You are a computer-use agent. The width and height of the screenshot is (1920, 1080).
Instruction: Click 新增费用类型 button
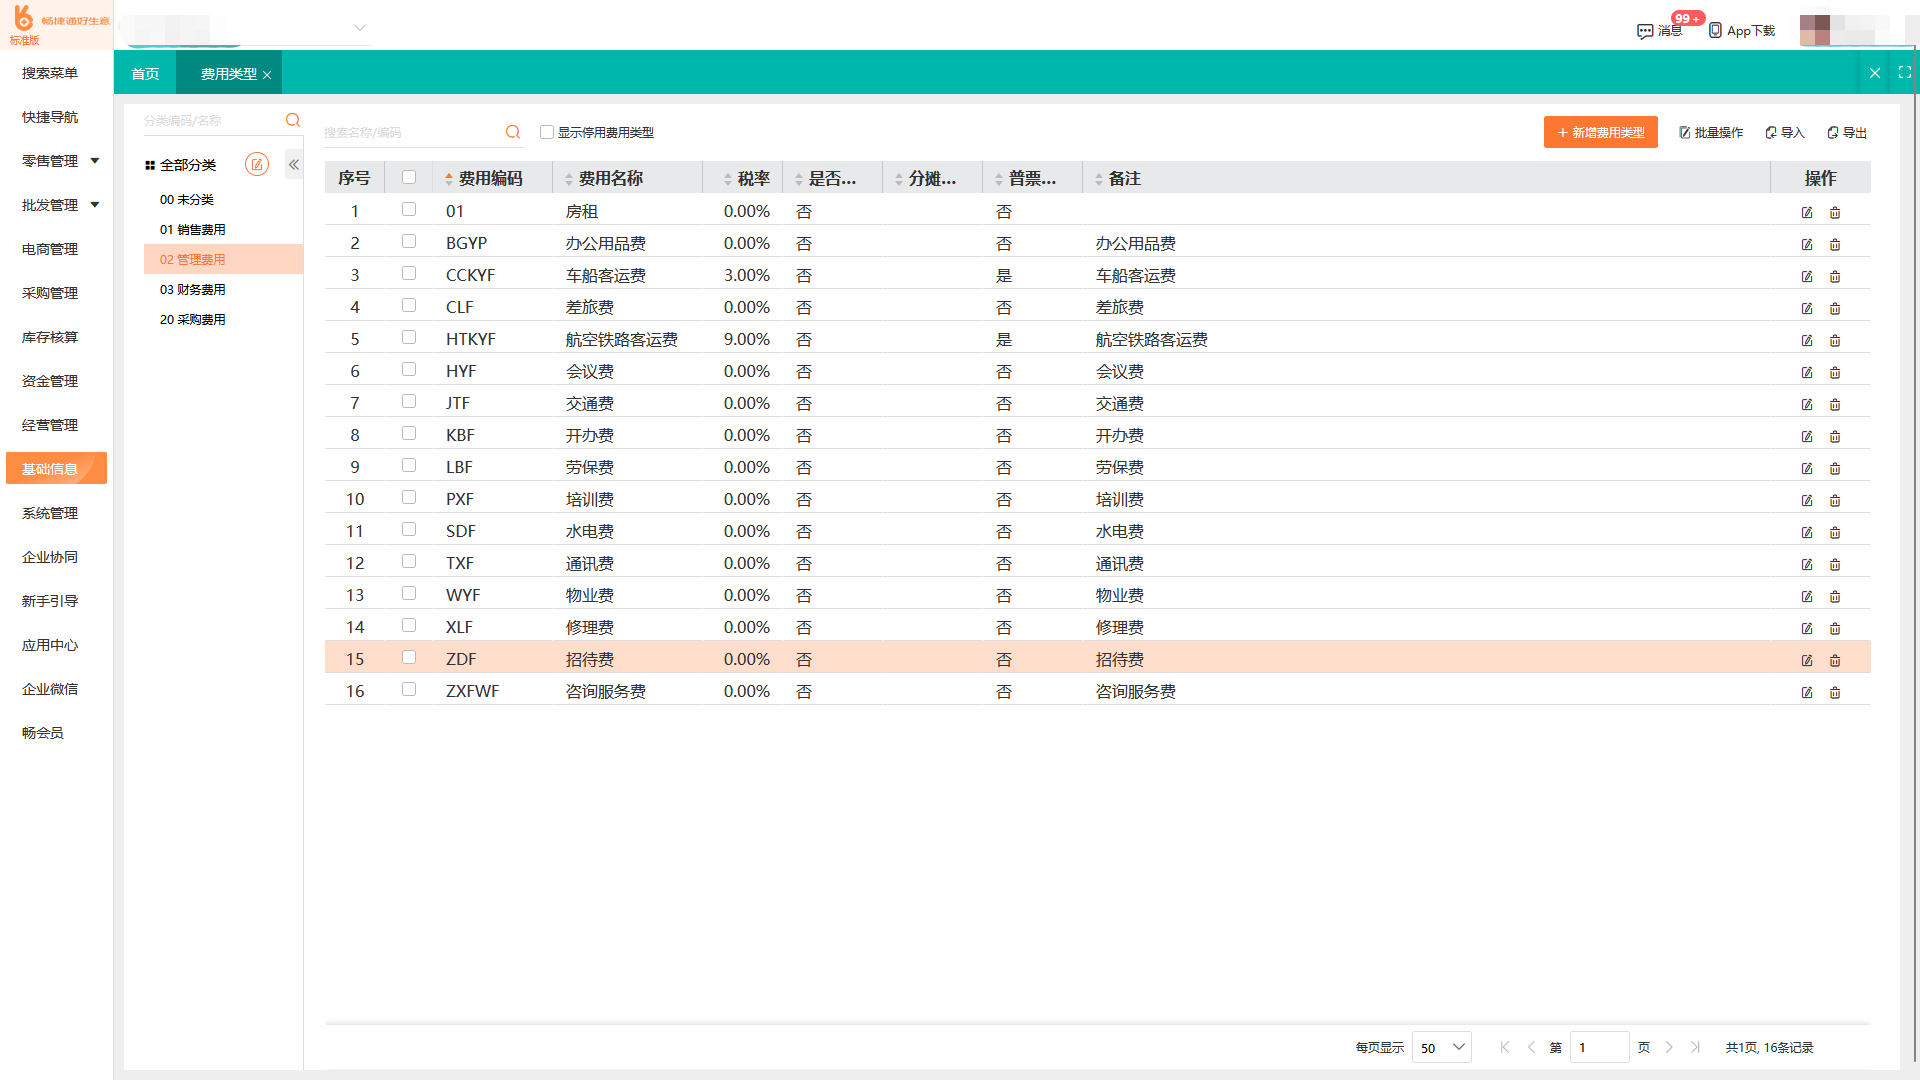[1600, 131]
